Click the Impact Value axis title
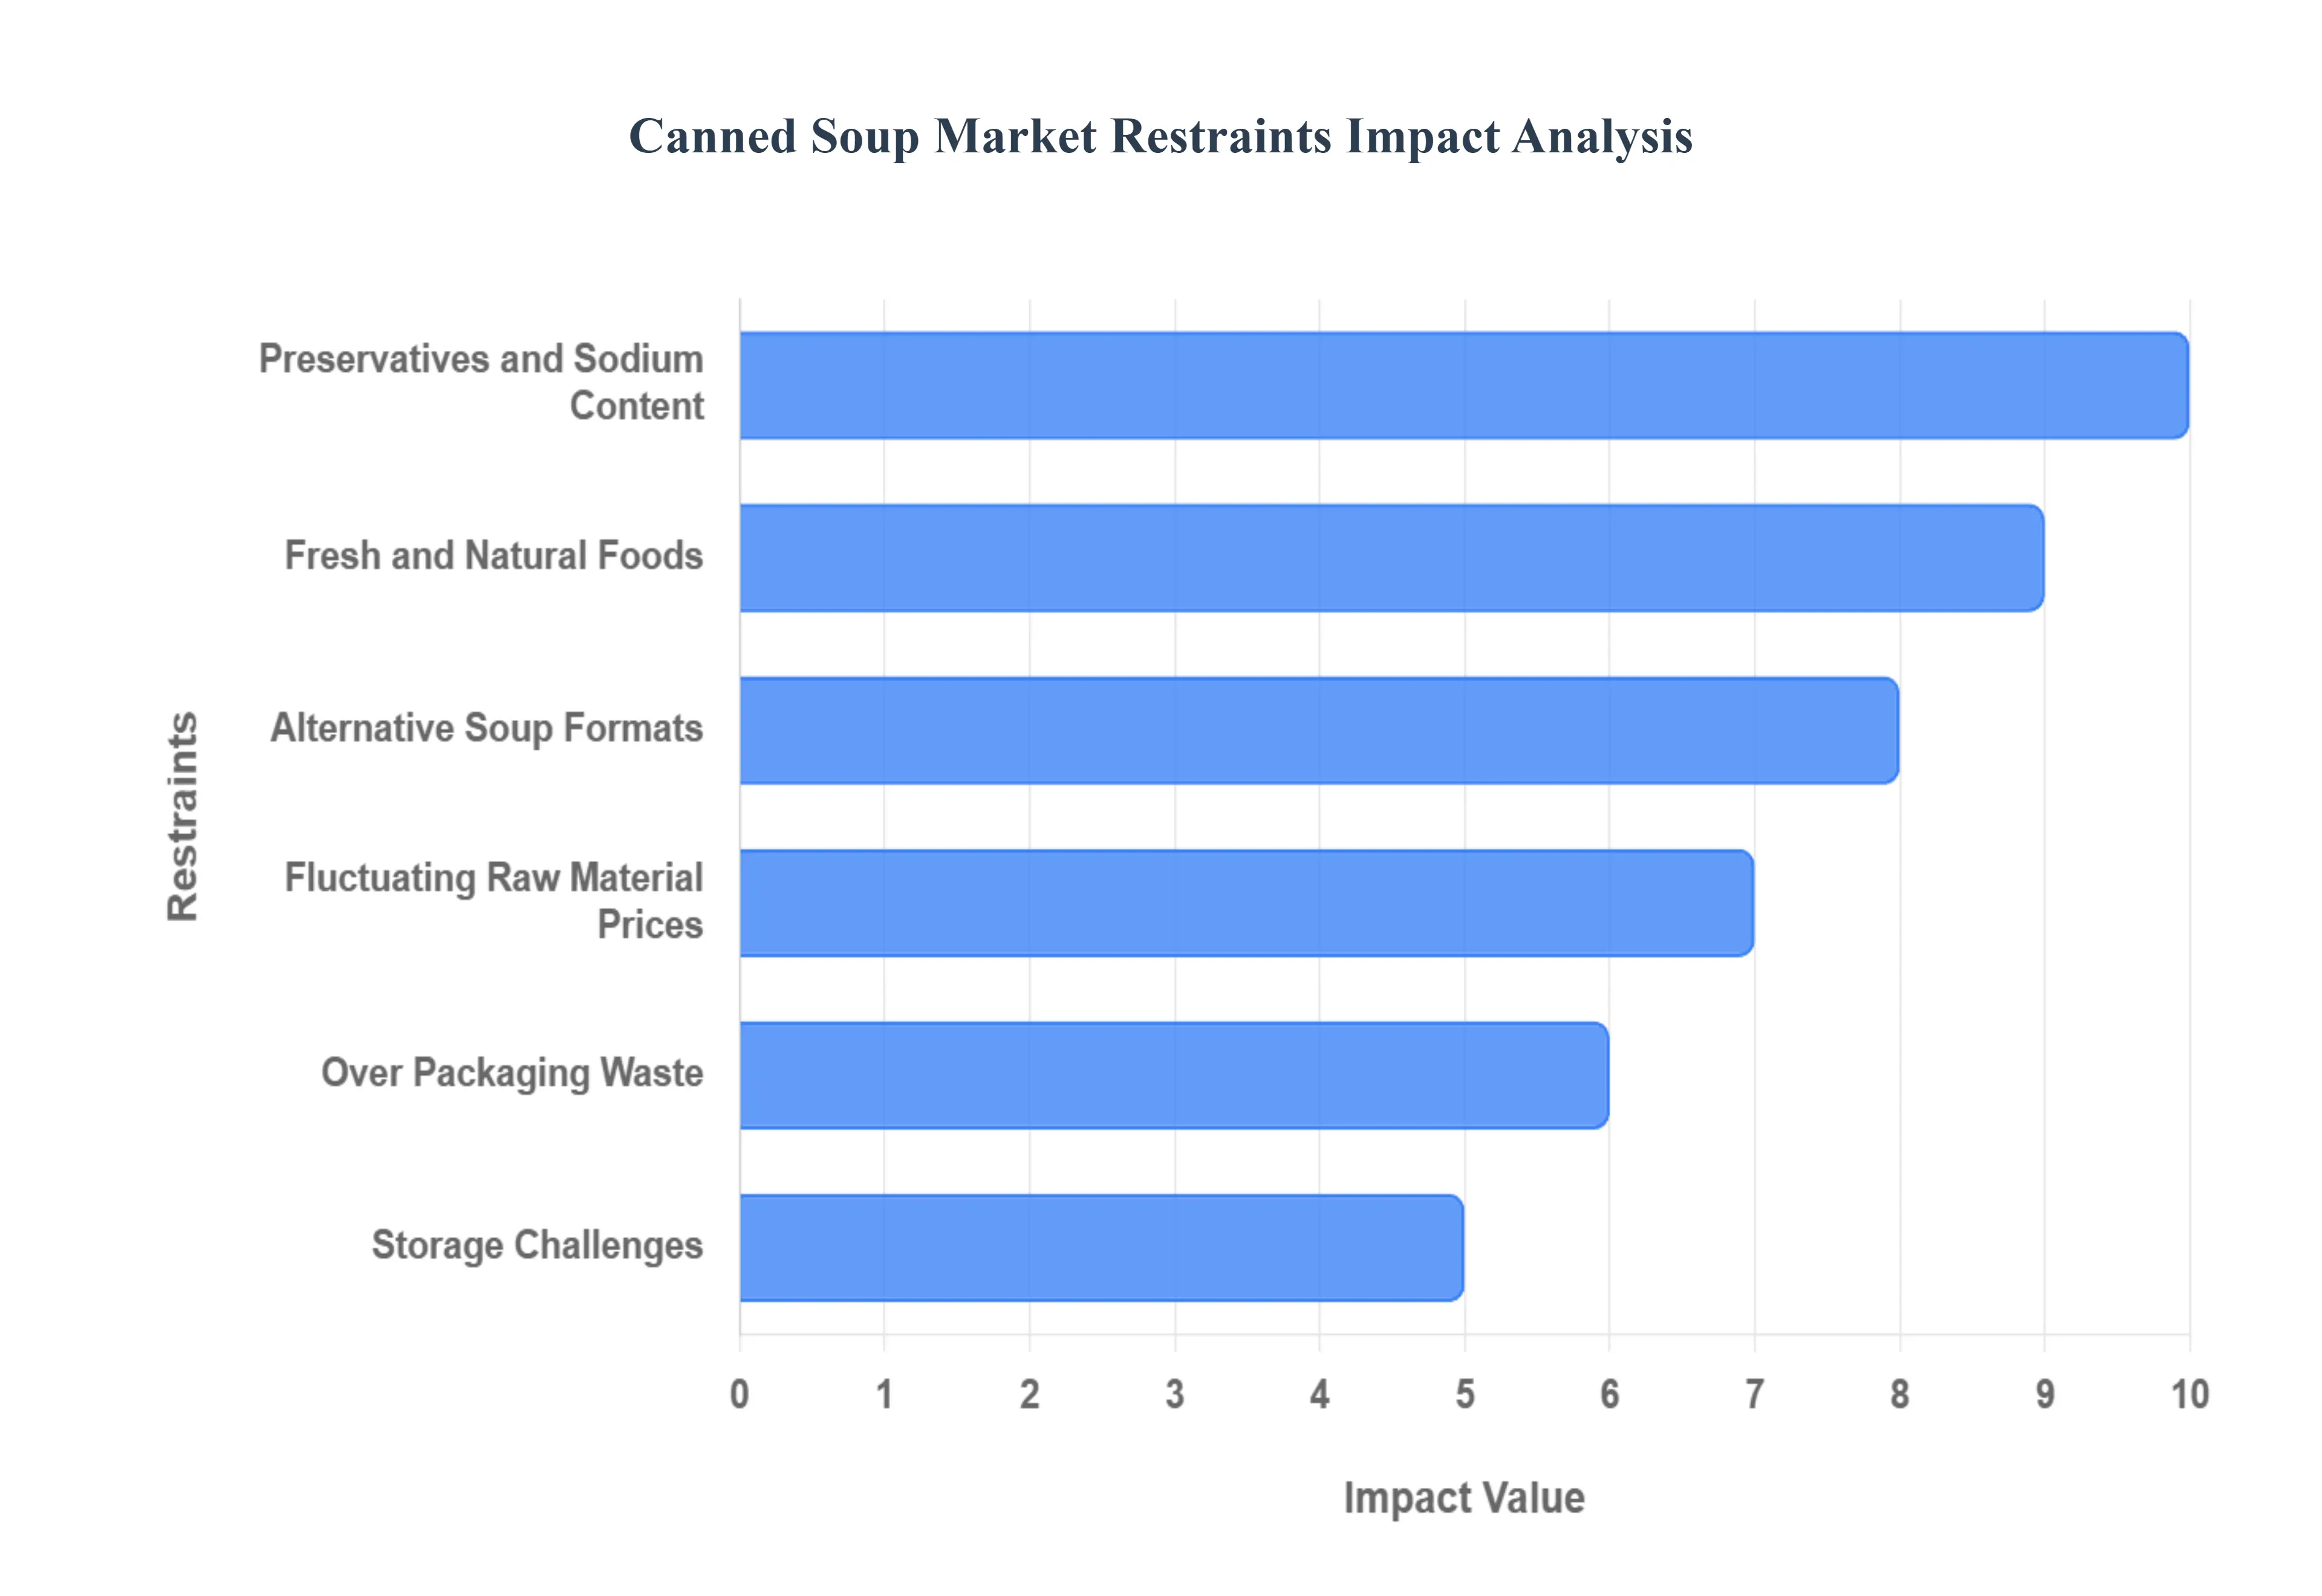The width and height of the screenshot is (2322, 1596). (1463, 1498)
